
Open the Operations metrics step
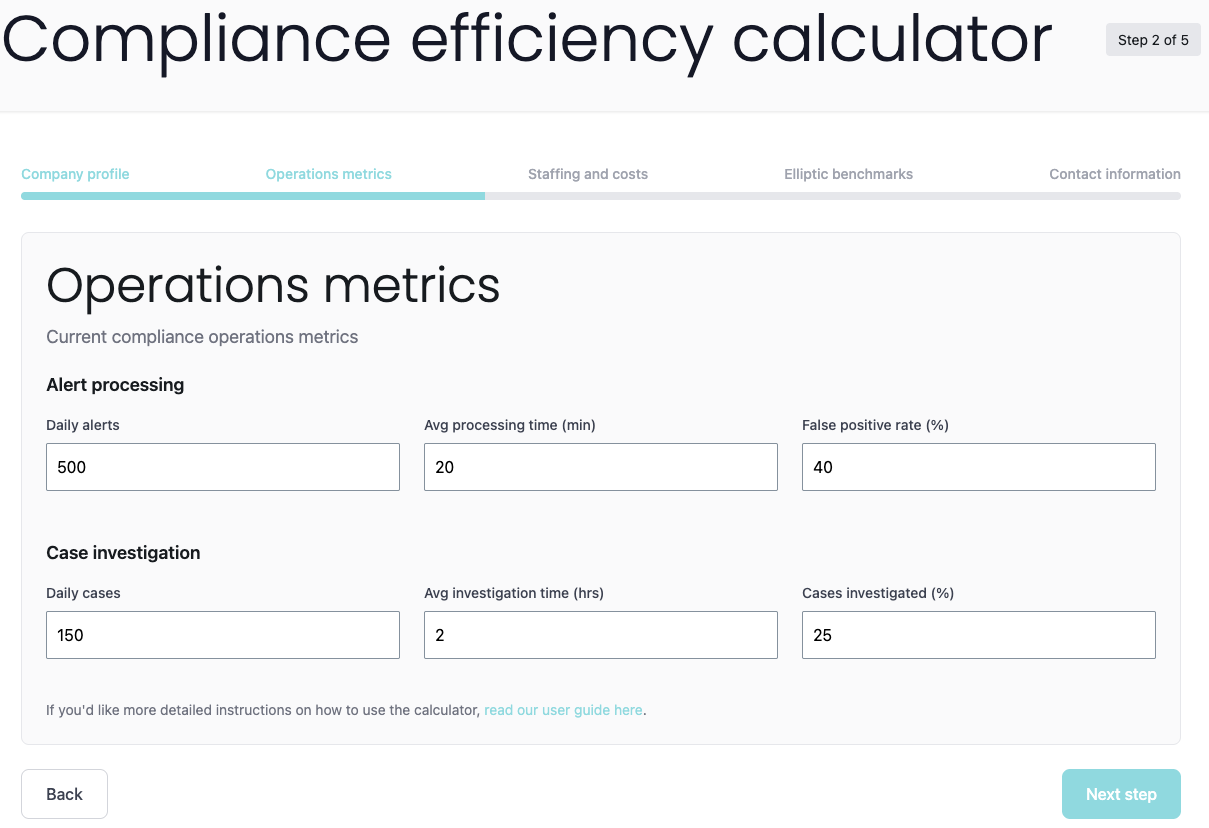(328, 173)
